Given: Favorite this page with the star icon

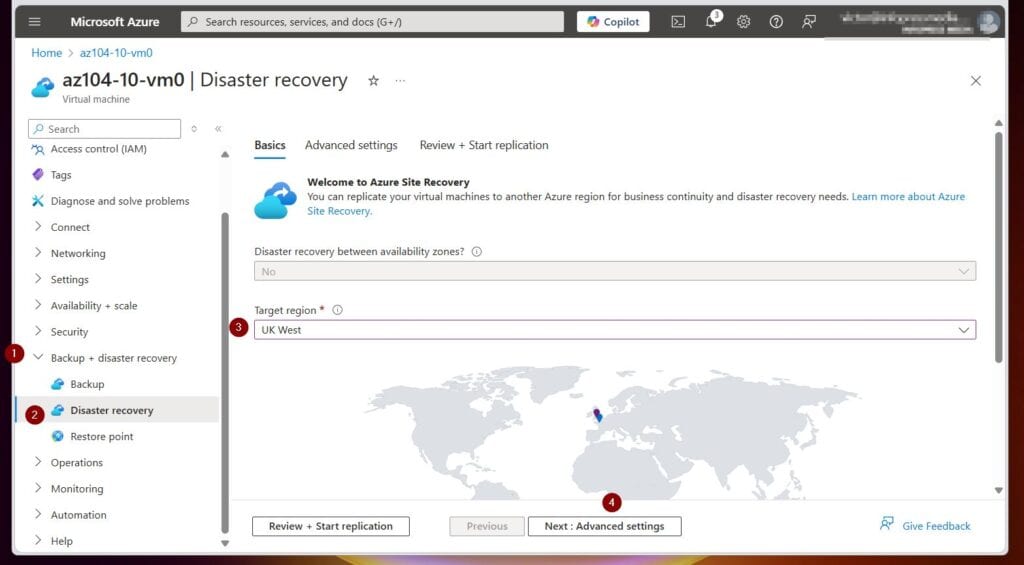Looking at the screenshot, I should pyautogui.click(x=373, y=80).
